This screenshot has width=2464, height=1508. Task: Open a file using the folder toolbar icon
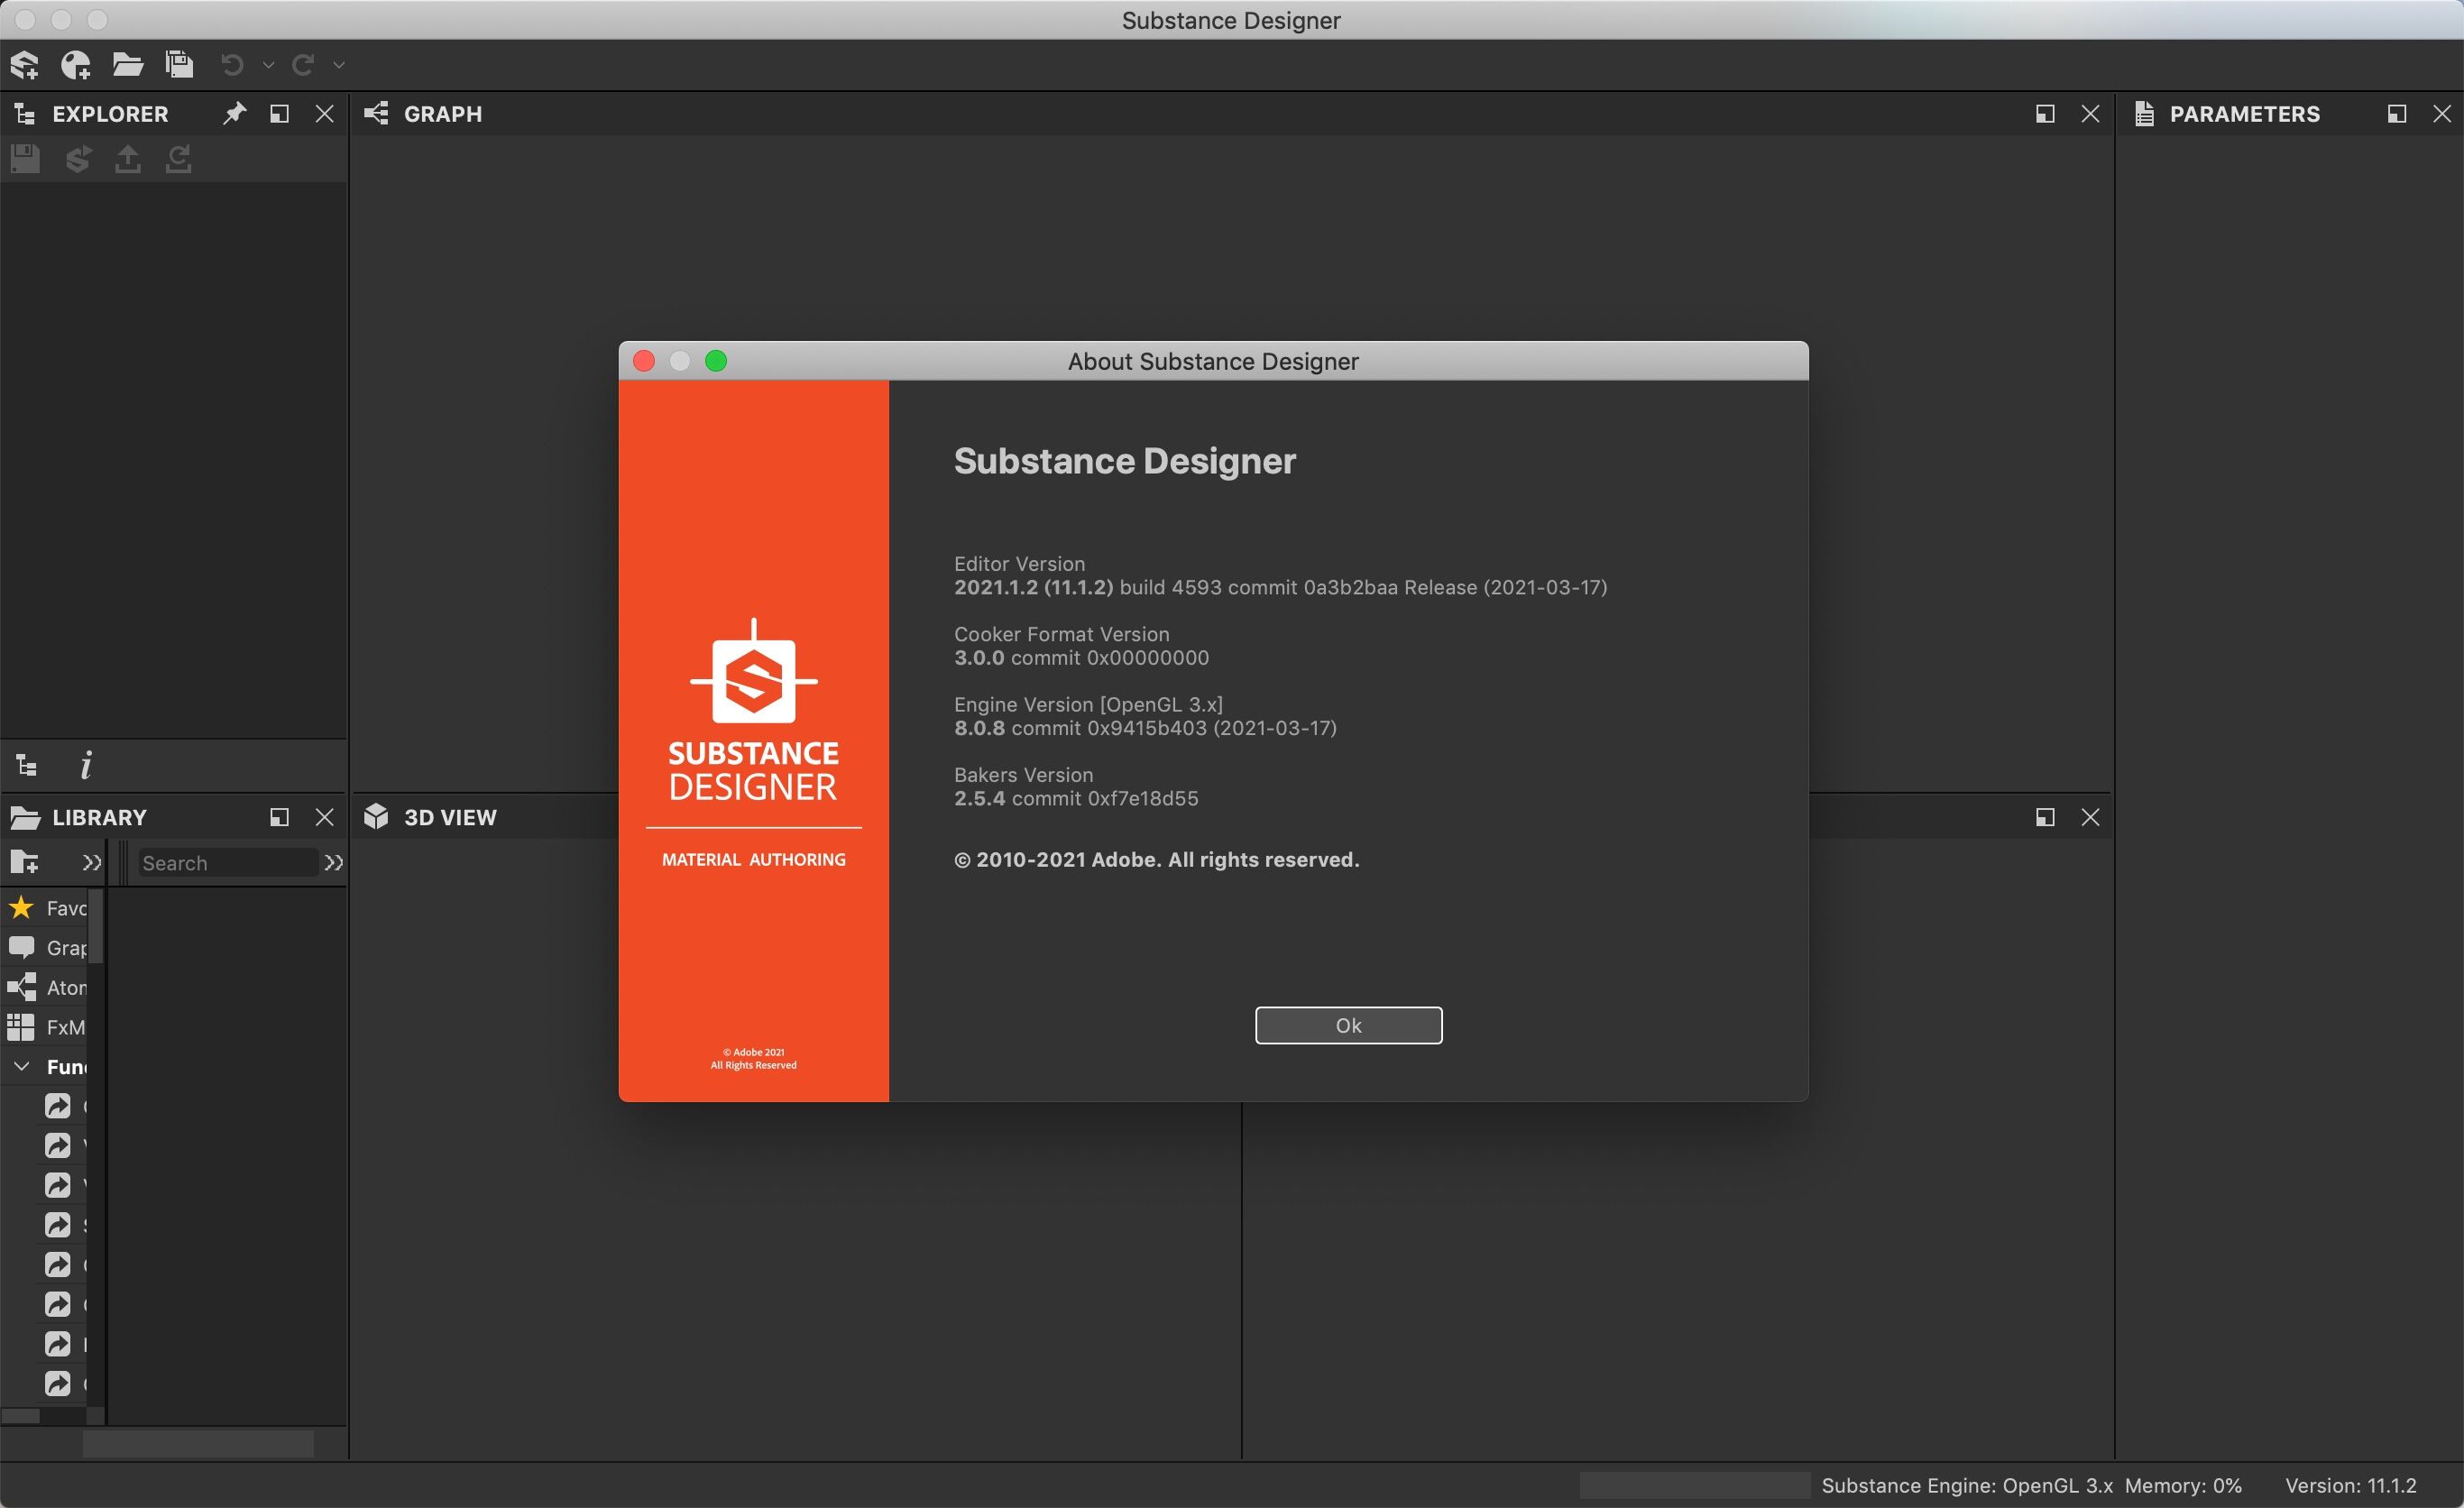coord(128,64)
